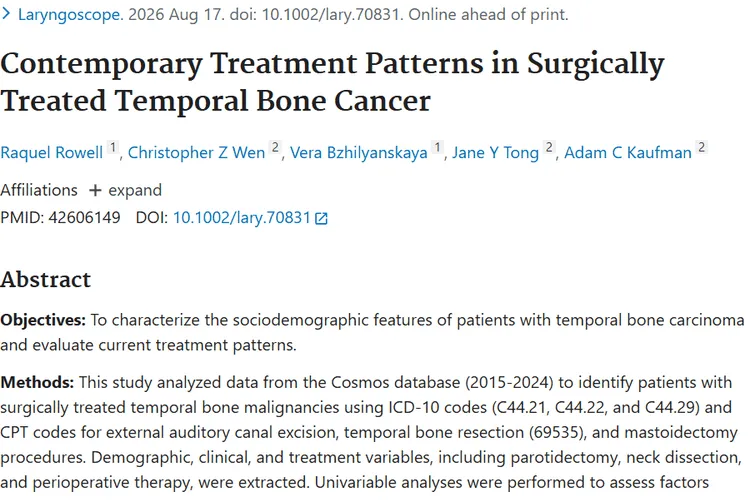Click affiliation superscript 1 after Raquel Rowell
Screen dimensions: 750x500
[112, 147]
